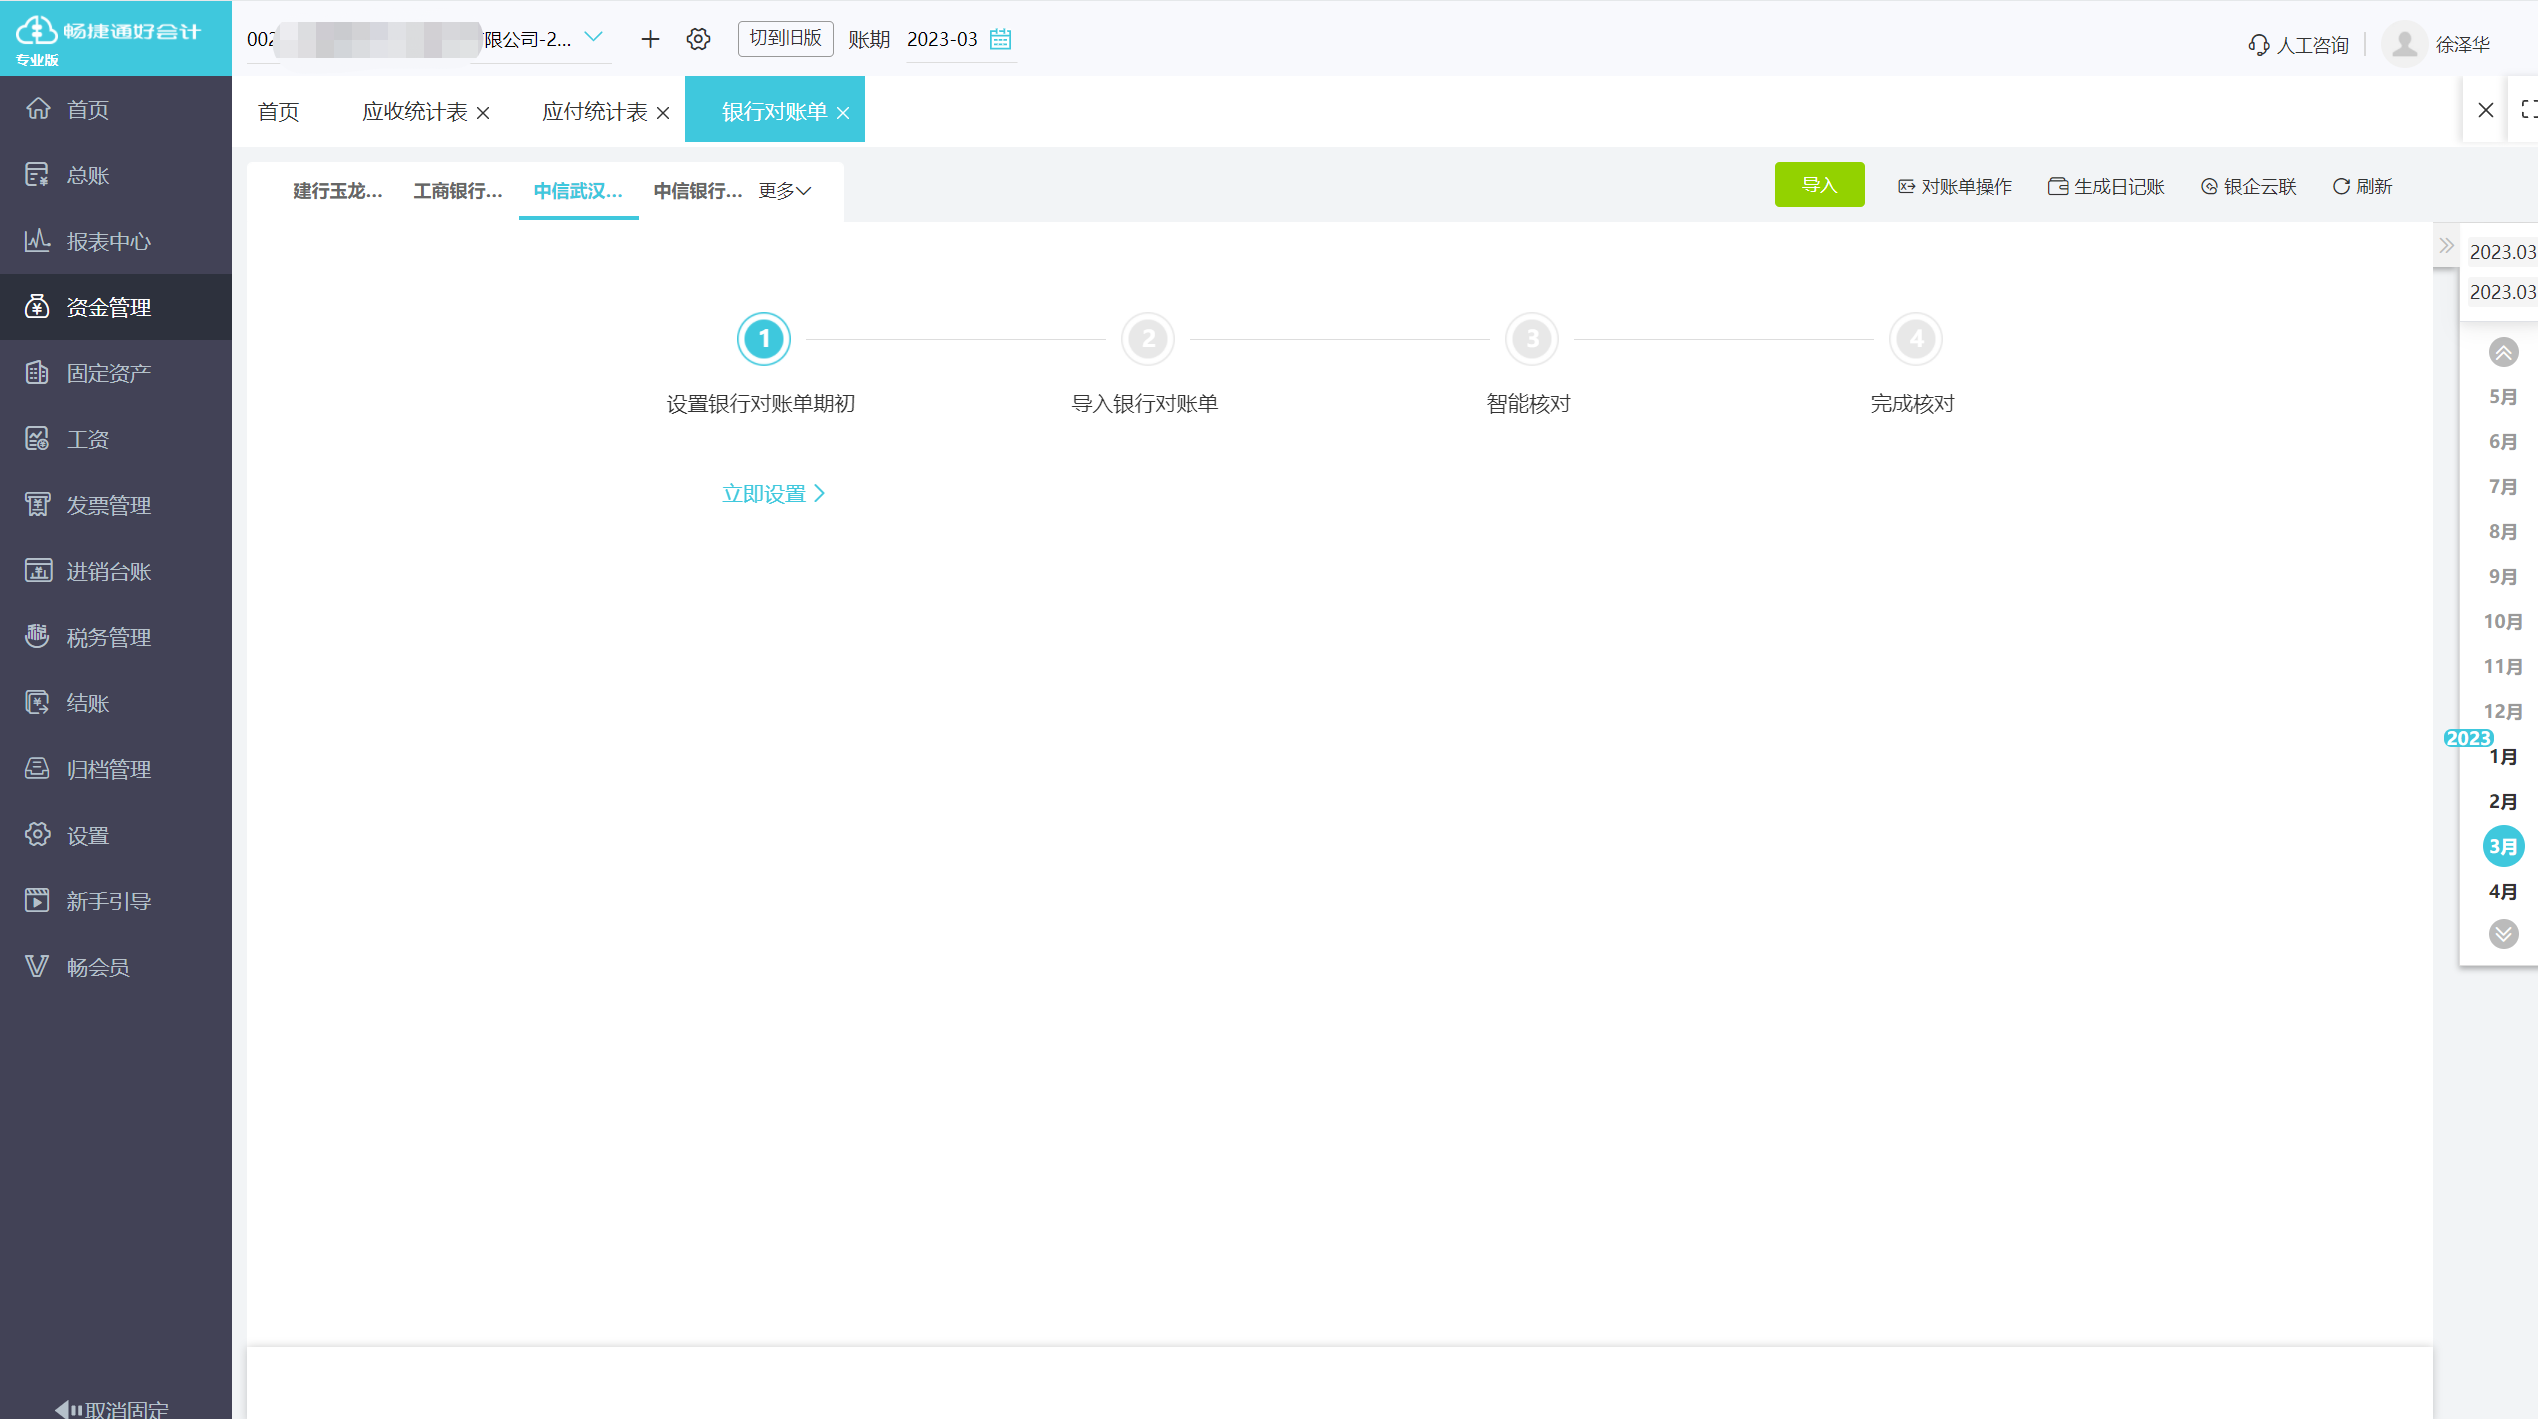Click the settings gear icon
This screenshot has width=2538, height=1419.
[x=697, y=38]
